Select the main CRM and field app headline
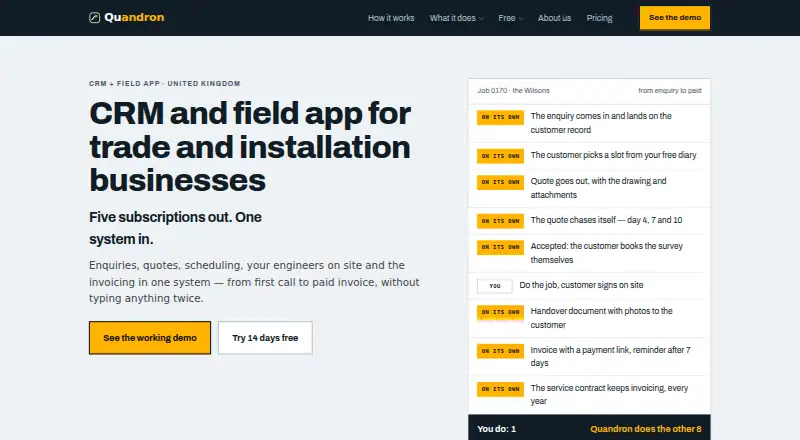 pos(250,146)
